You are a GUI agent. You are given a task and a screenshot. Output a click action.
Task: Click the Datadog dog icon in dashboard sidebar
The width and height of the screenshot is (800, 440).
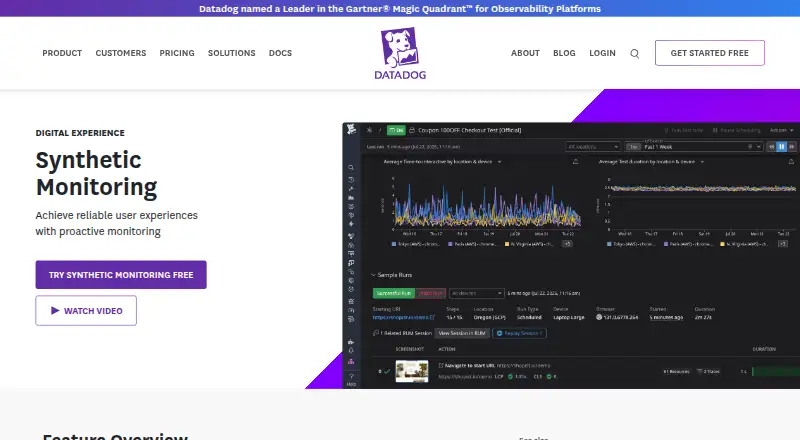pos(351,129)
